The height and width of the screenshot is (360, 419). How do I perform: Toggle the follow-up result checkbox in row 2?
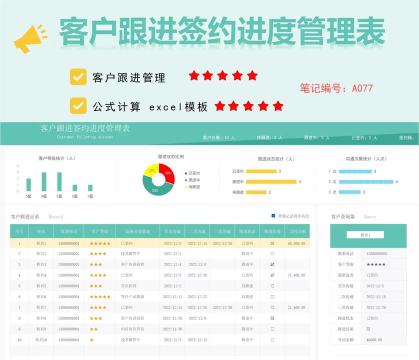click(x=272, y=254)
